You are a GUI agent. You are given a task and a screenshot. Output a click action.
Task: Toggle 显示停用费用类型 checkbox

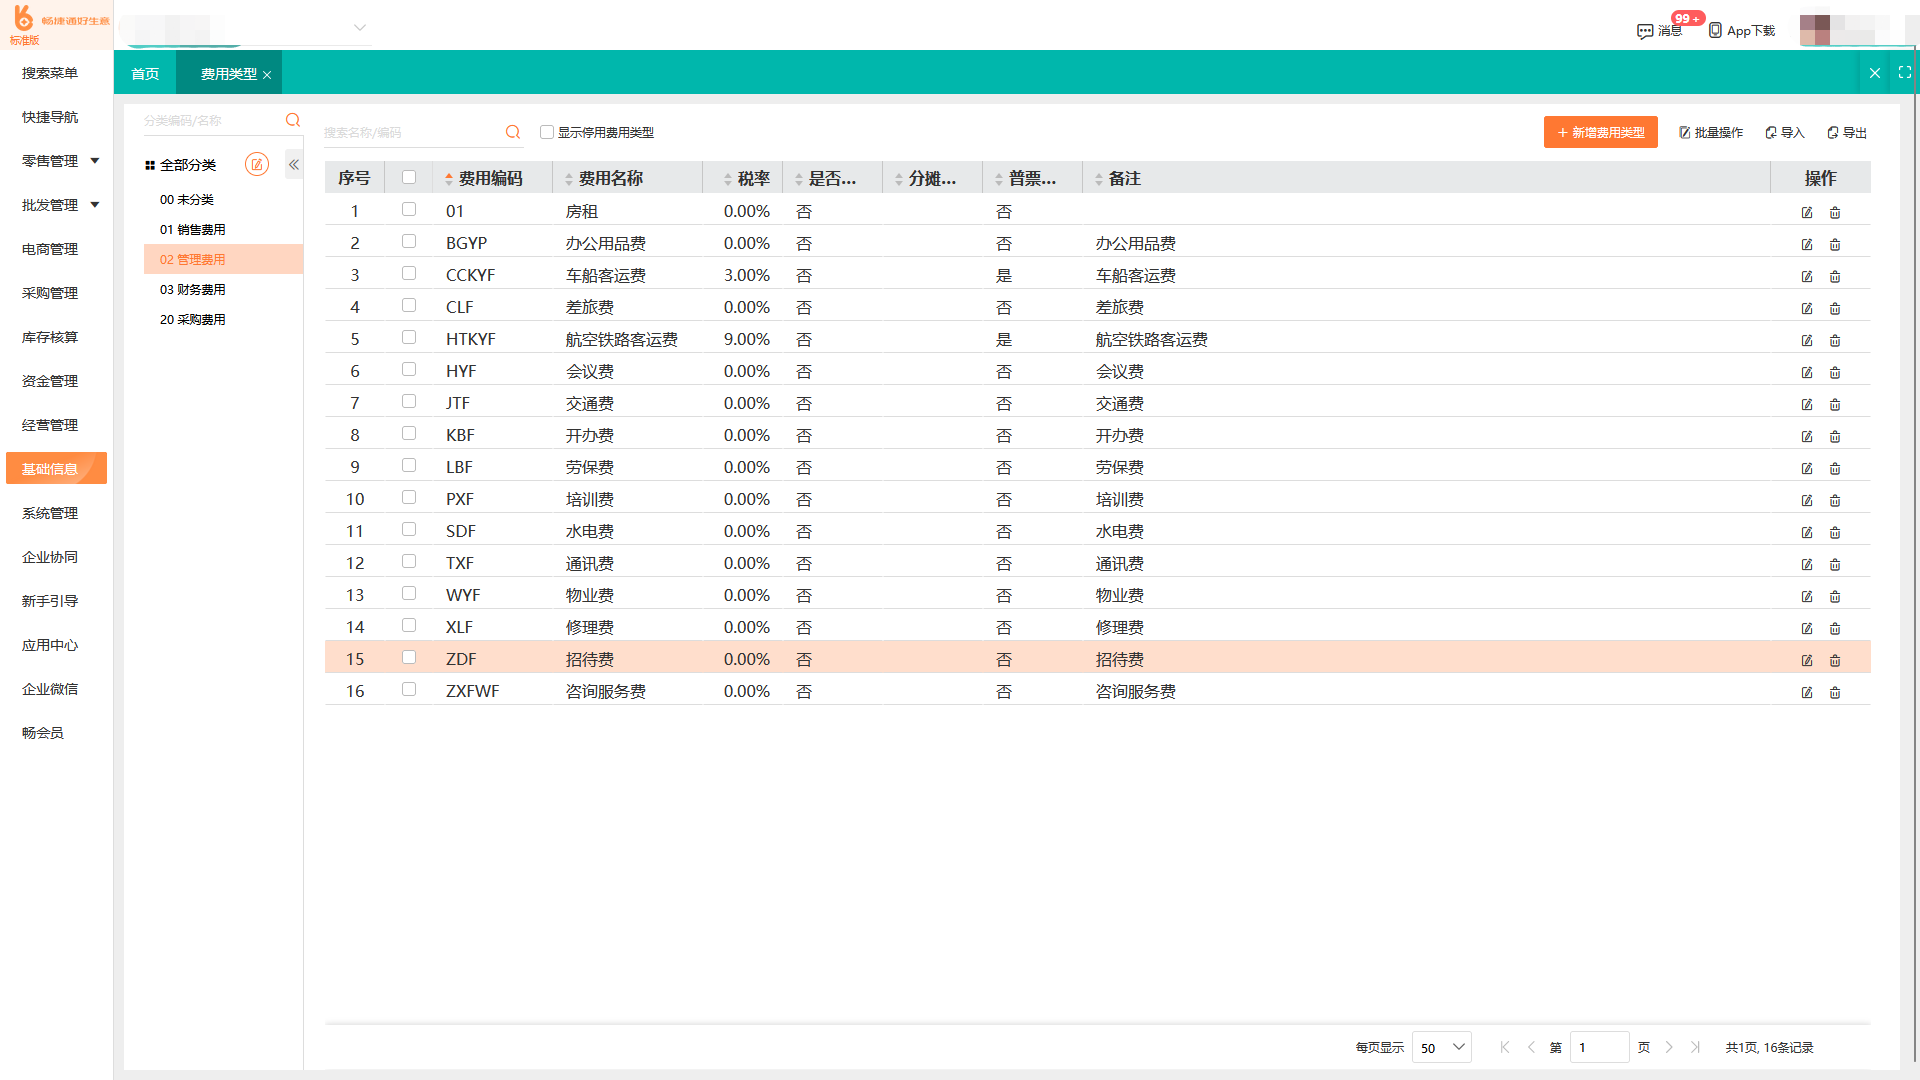click(546, 131)
